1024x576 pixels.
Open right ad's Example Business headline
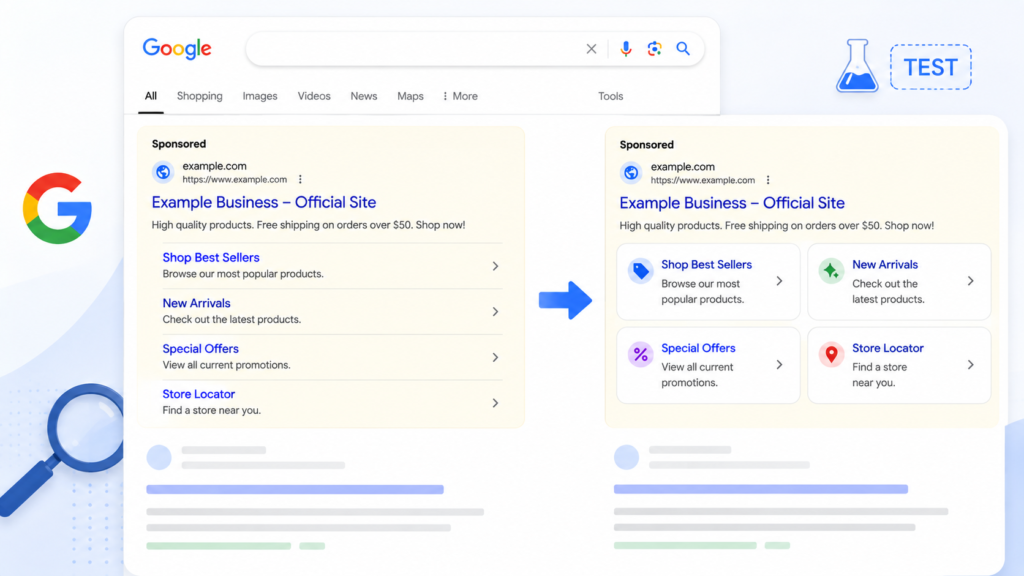click(x=732, y=203)
